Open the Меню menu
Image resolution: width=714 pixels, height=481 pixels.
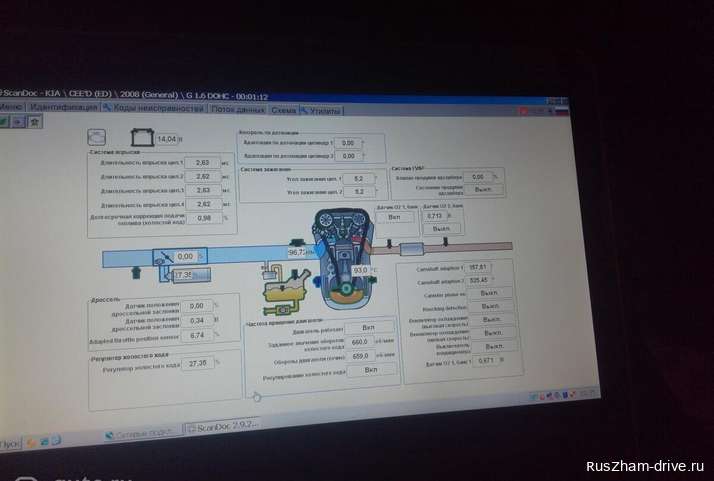(11, 107)
